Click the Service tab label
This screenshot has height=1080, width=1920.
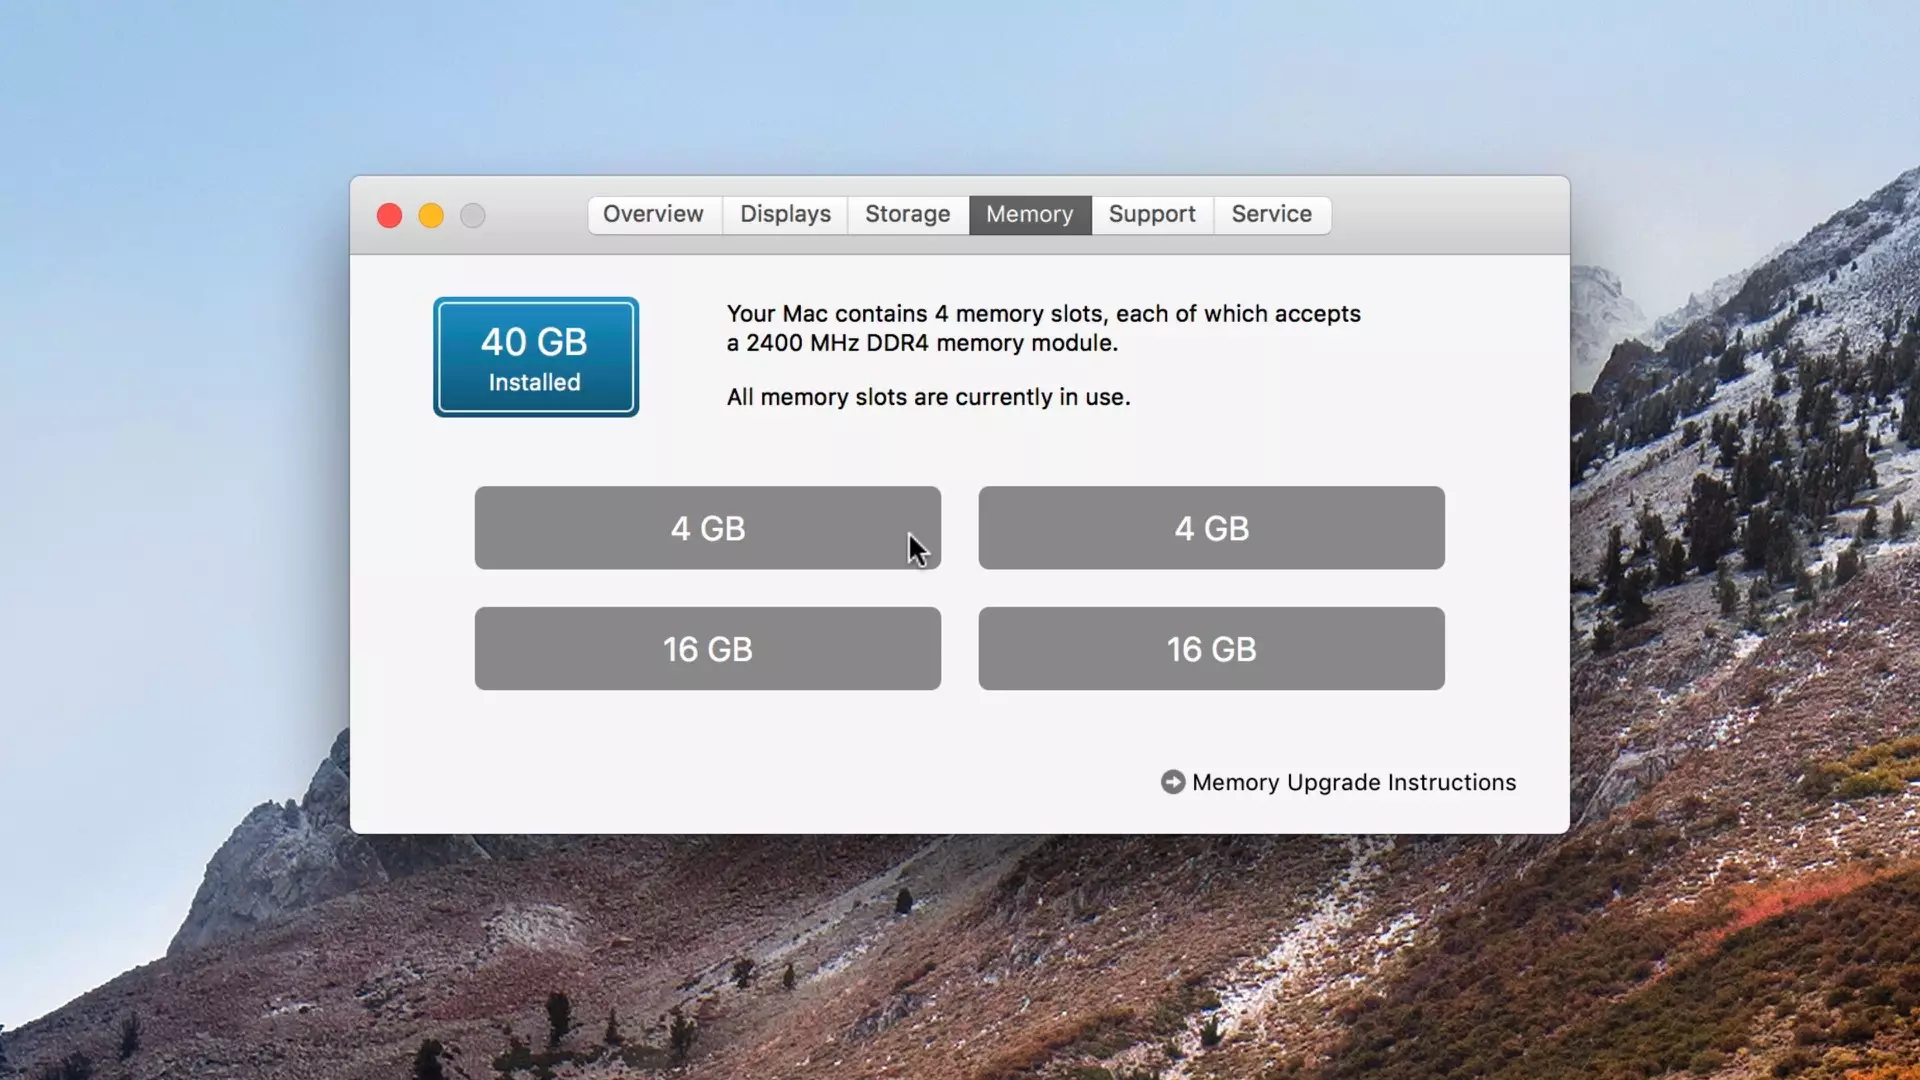point(1271,214)
